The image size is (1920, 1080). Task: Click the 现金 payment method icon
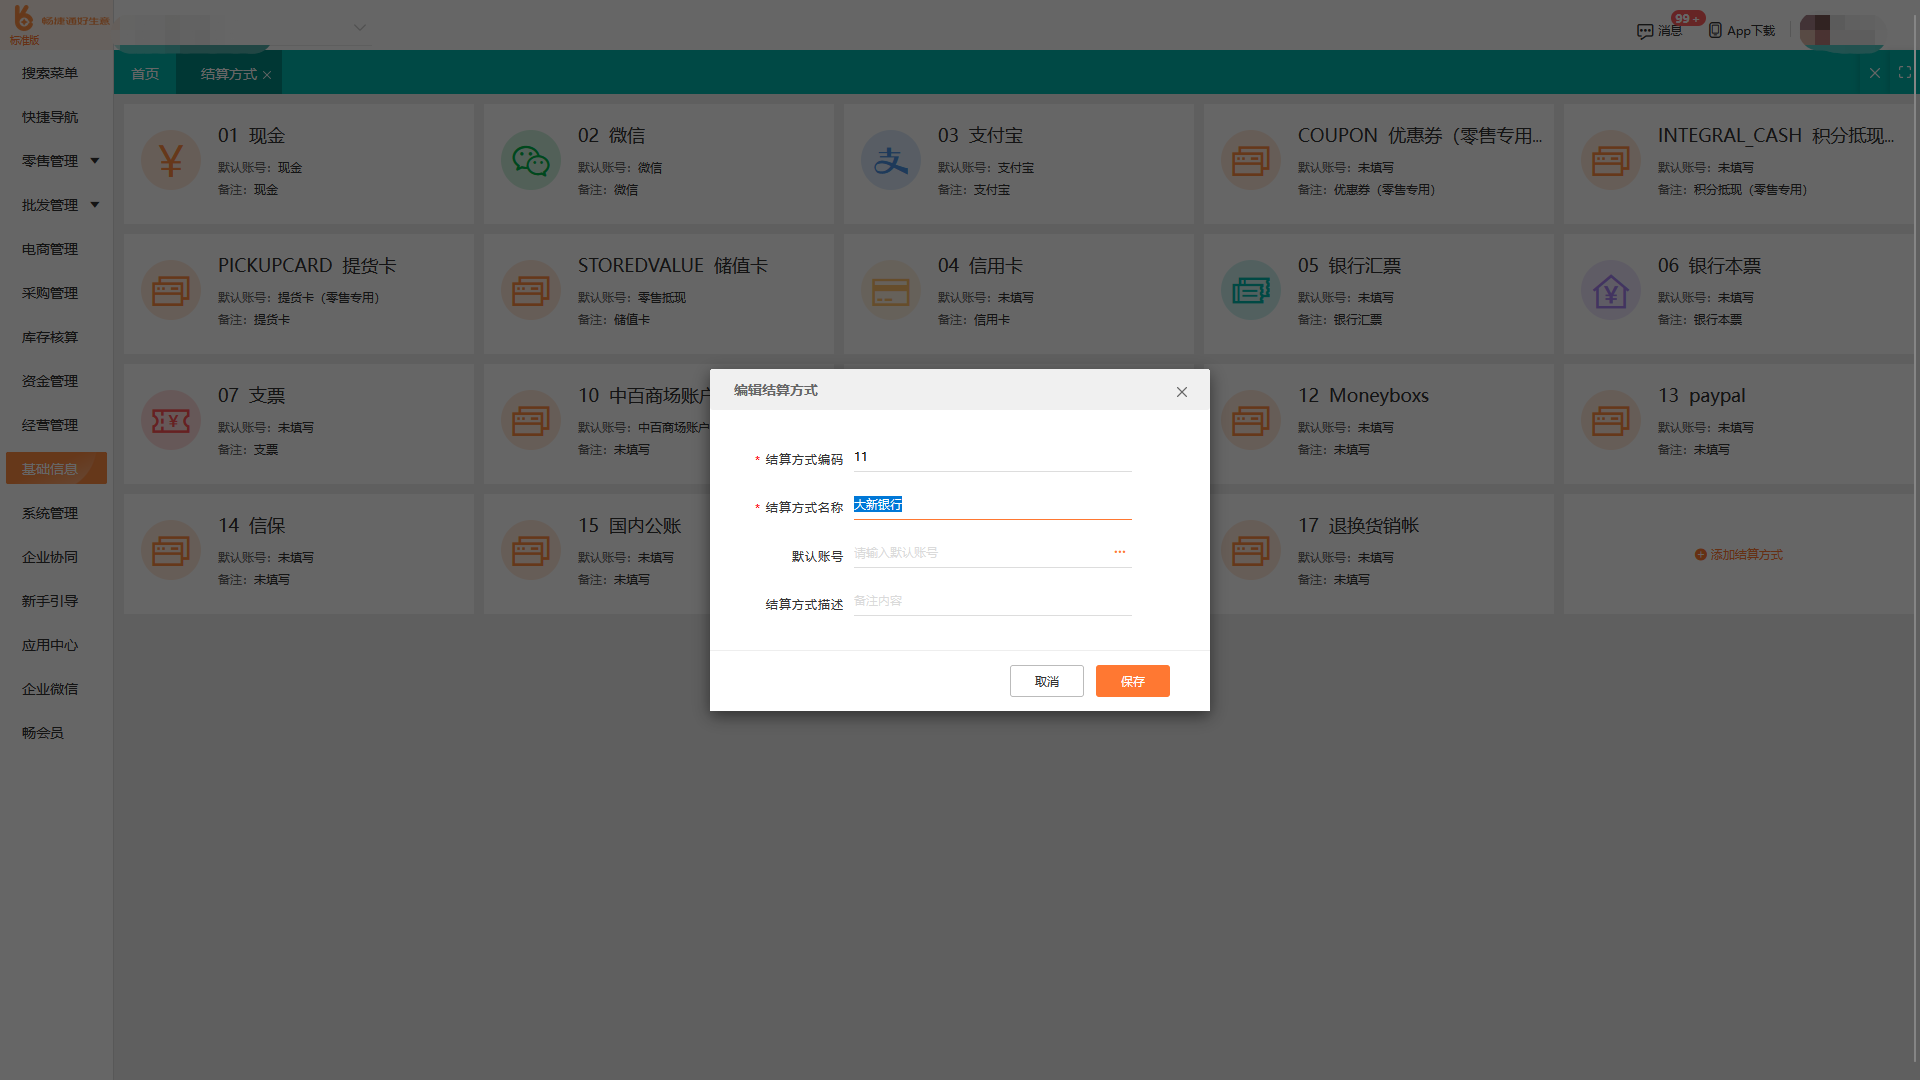pos(169,160)
